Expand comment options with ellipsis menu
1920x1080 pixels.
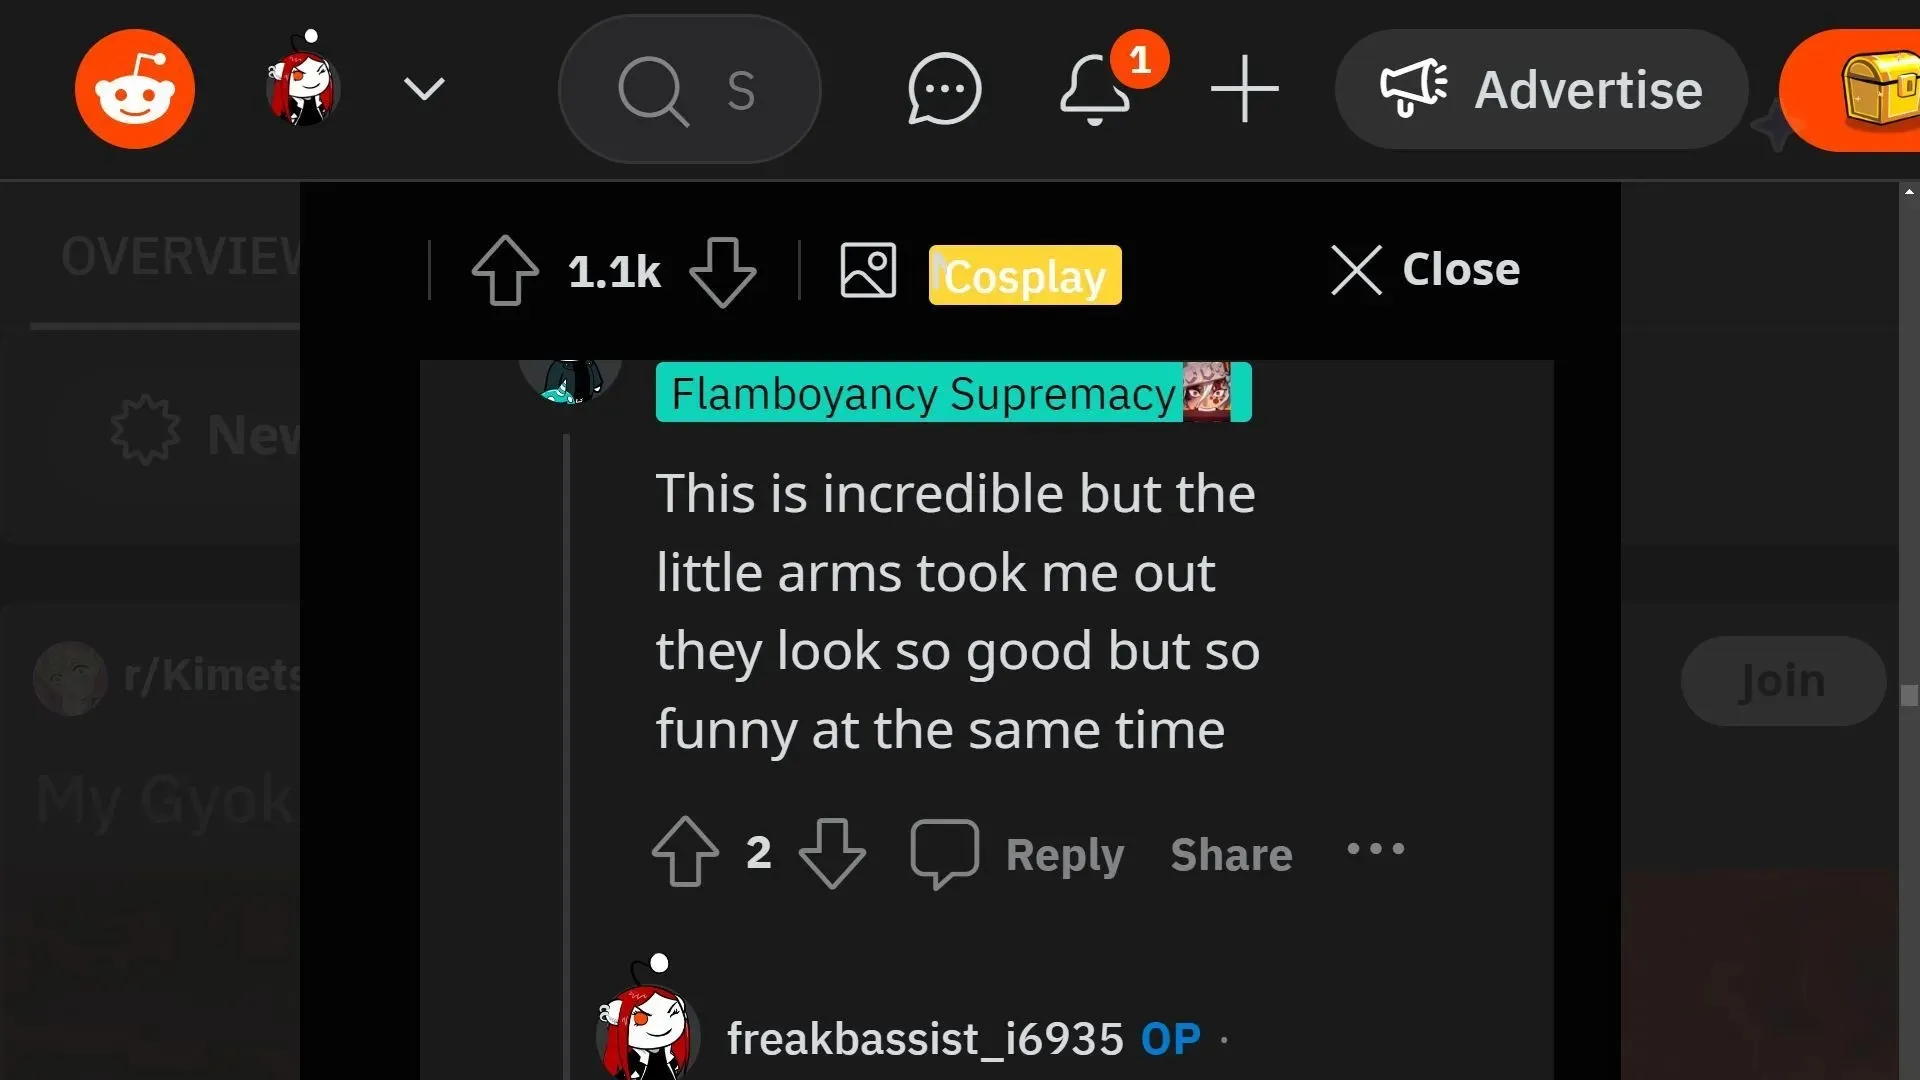tap(1377, 853)
